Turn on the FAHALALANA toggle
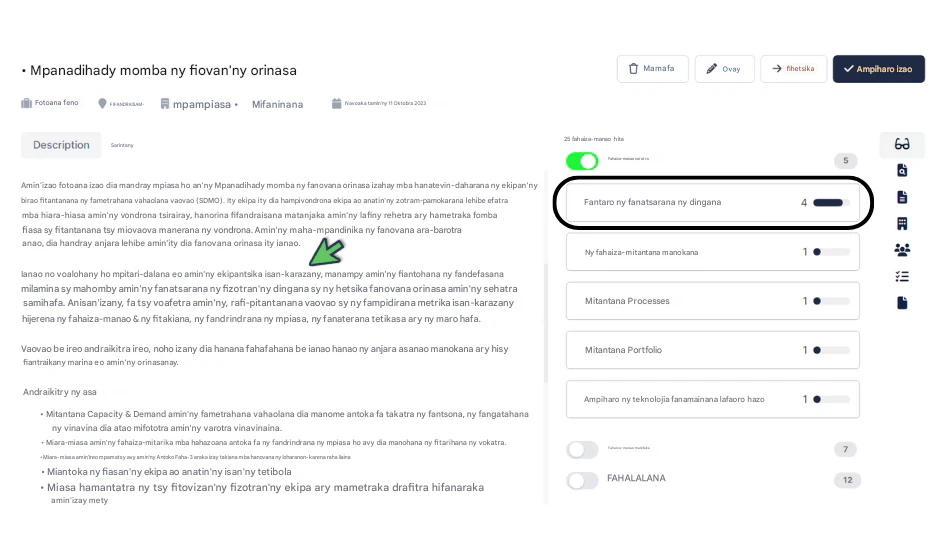944x546 pixels. coord(582,480)
